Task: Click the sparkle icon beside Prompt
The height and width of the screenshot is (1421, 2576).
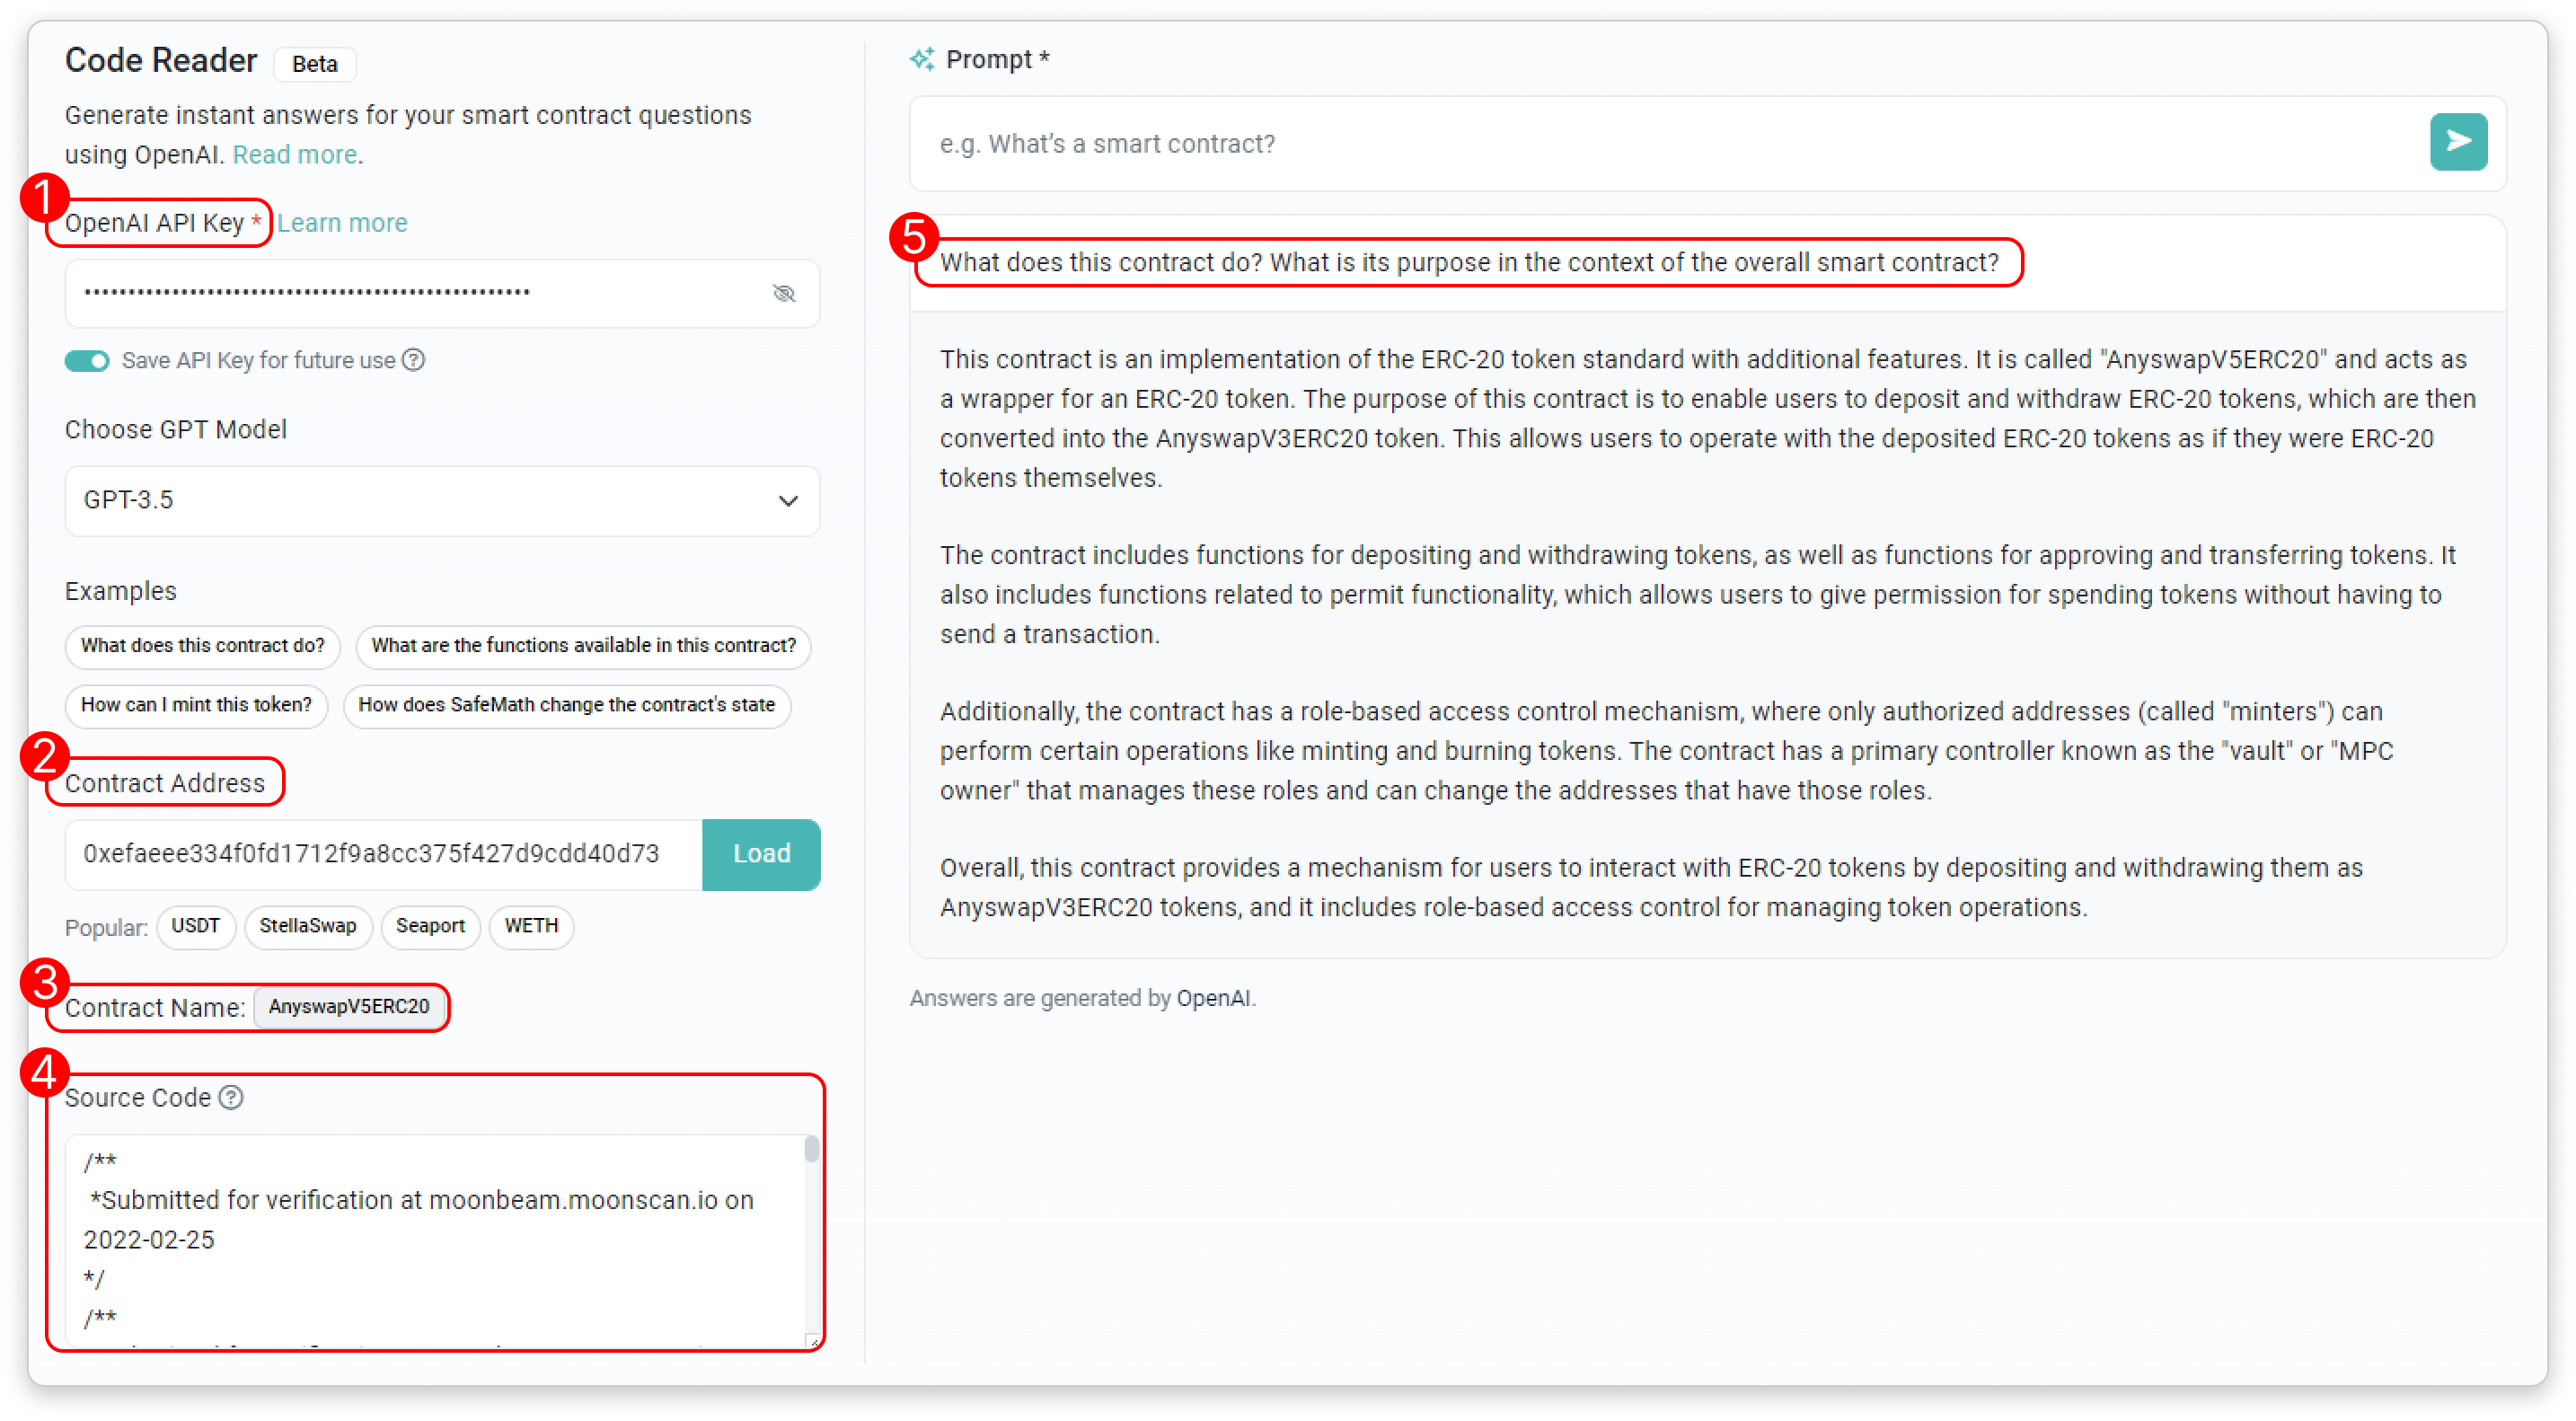Action: point(921,59)
